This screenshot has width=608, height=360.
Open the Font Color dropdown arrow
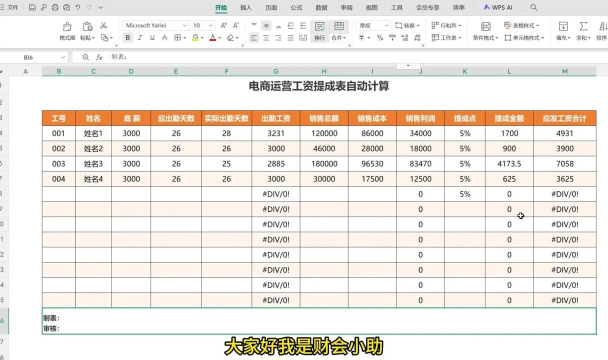tap(219, 38)
